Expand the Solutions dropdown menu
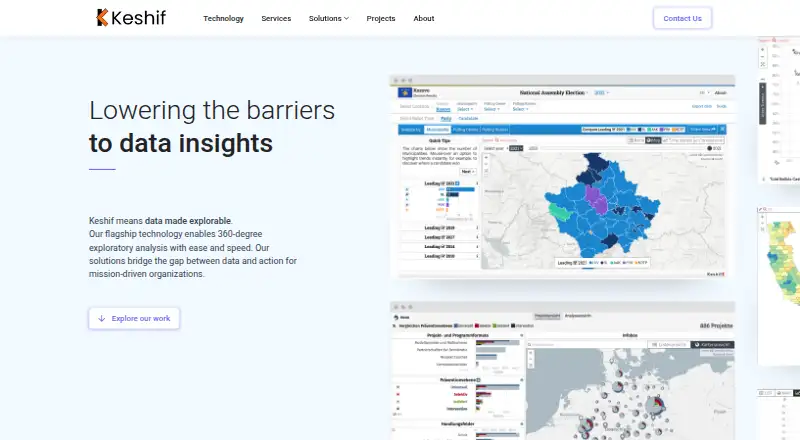This screenshot has height=440, width=800. [x=329, y=18]
